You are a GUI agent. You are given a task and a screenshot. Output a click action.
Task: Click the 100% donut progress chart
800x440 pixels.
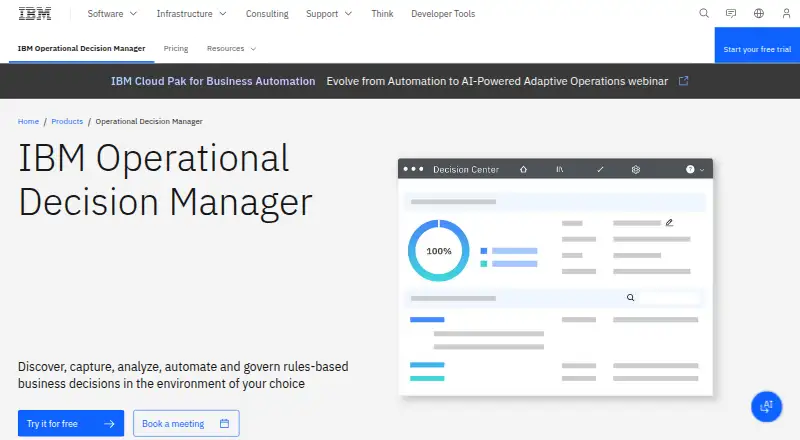pyautogui.click(x=439, y=251)
